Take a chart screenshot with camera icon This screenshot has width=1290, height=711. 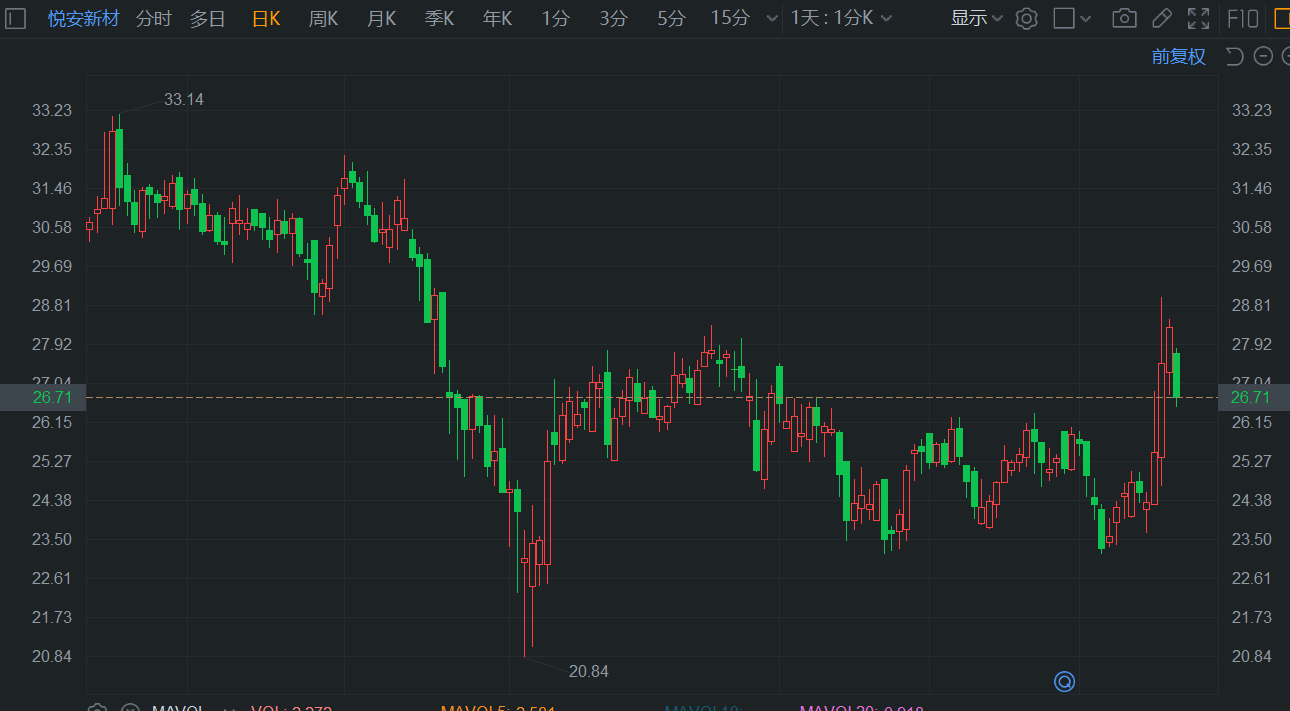tap(1124, 18)
